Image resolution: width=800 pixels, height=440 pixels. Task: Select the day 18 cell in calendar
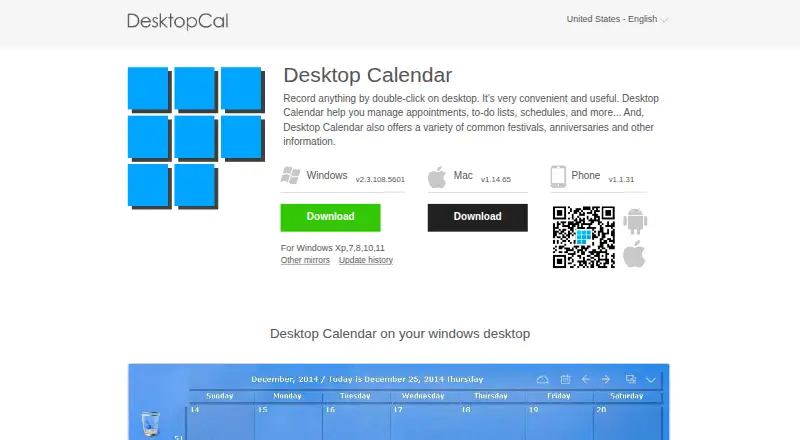[x=492, y=422]
